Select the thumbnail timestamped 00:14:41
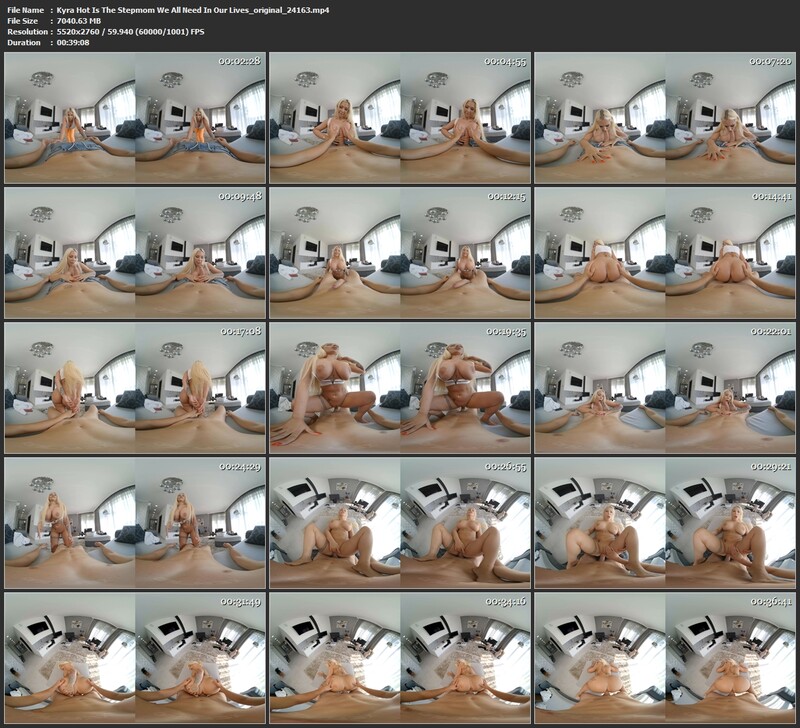This screenshot has width=800, height=728. click(x=665, y=253)
